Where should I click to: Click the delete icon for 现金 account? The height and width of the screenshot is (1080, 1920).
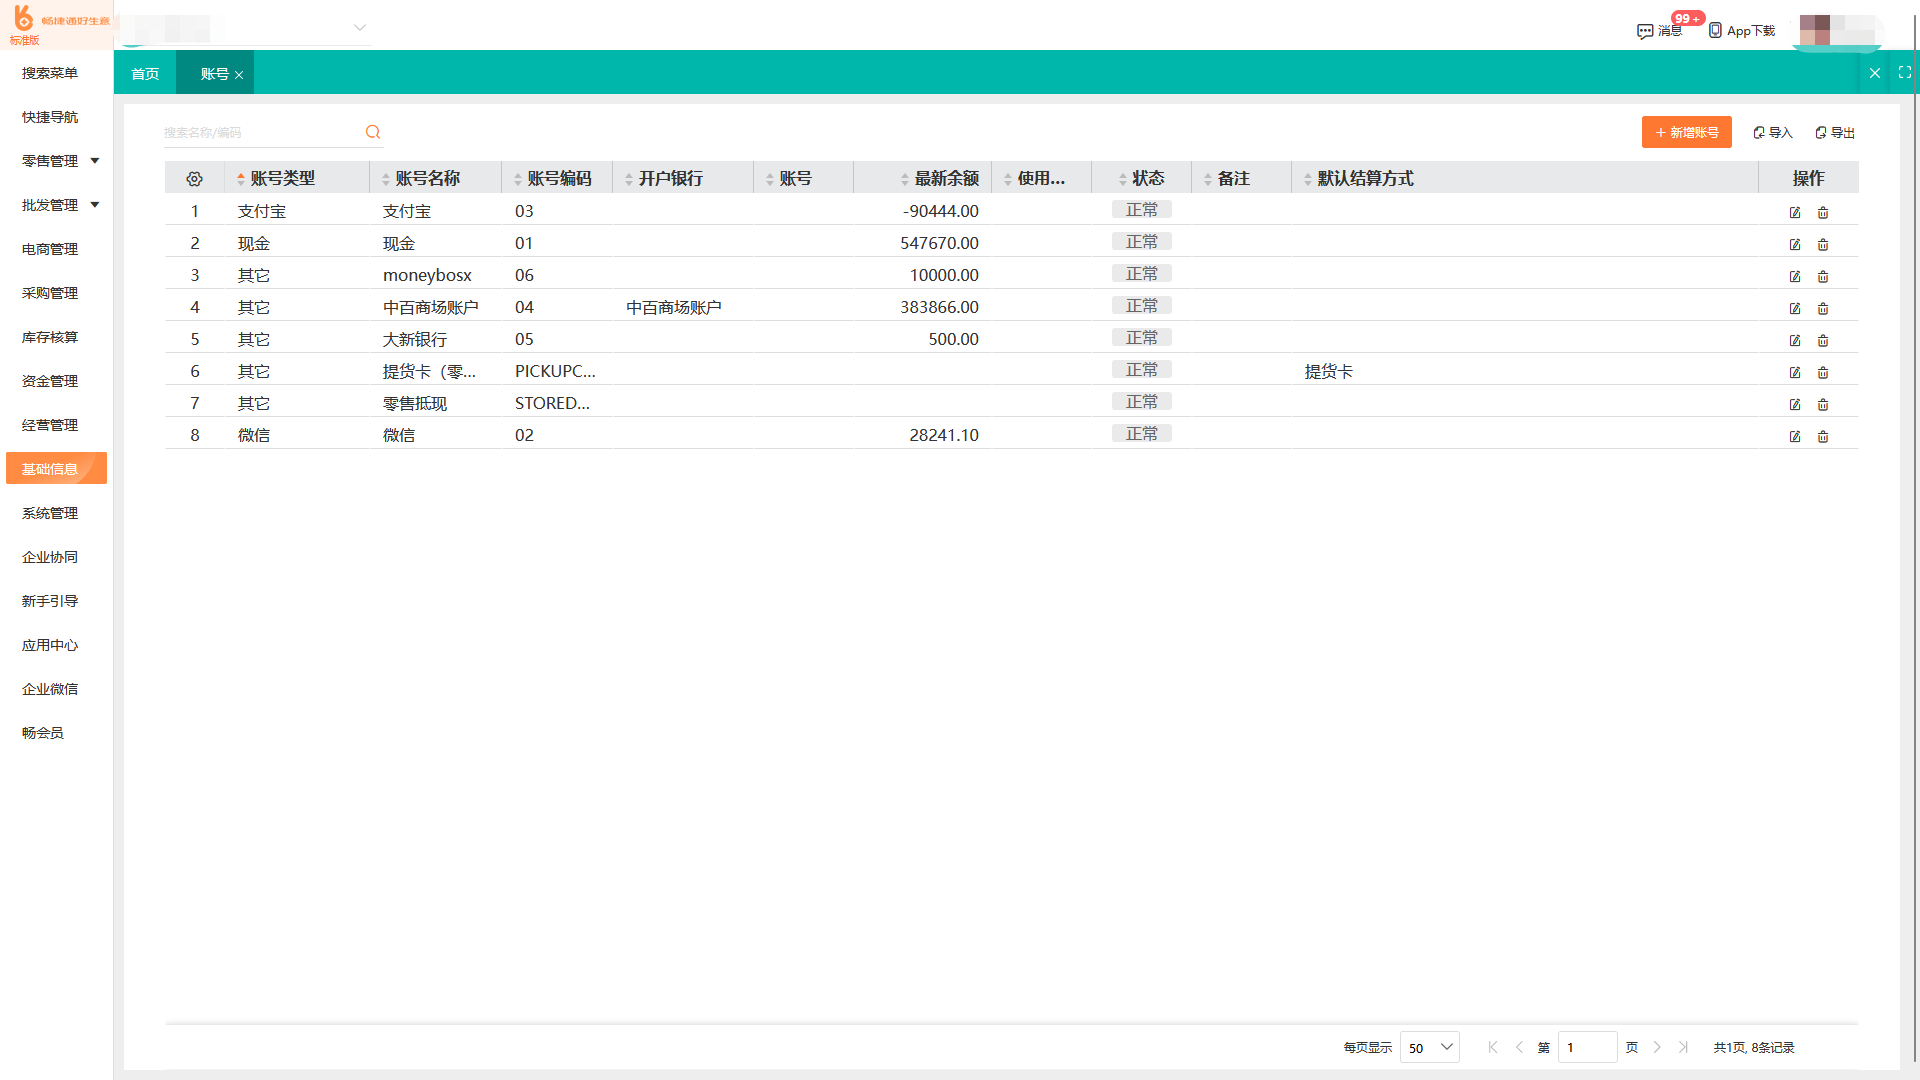click(1822, 243)
